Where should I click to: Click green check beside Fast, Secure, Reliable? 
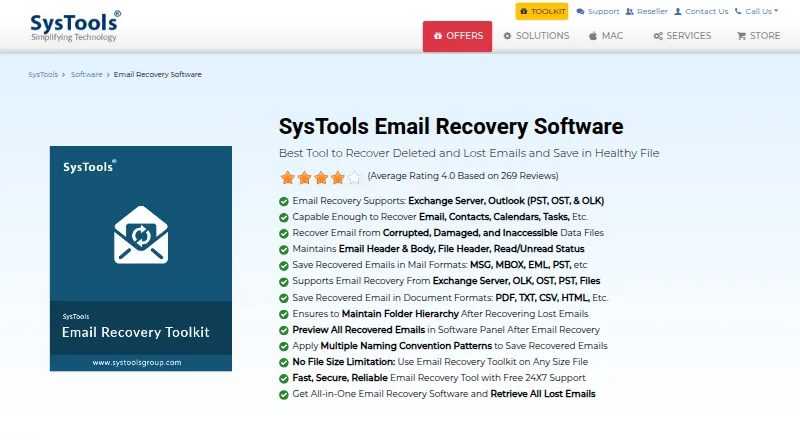pyautogui.click(x=284, y=379)
